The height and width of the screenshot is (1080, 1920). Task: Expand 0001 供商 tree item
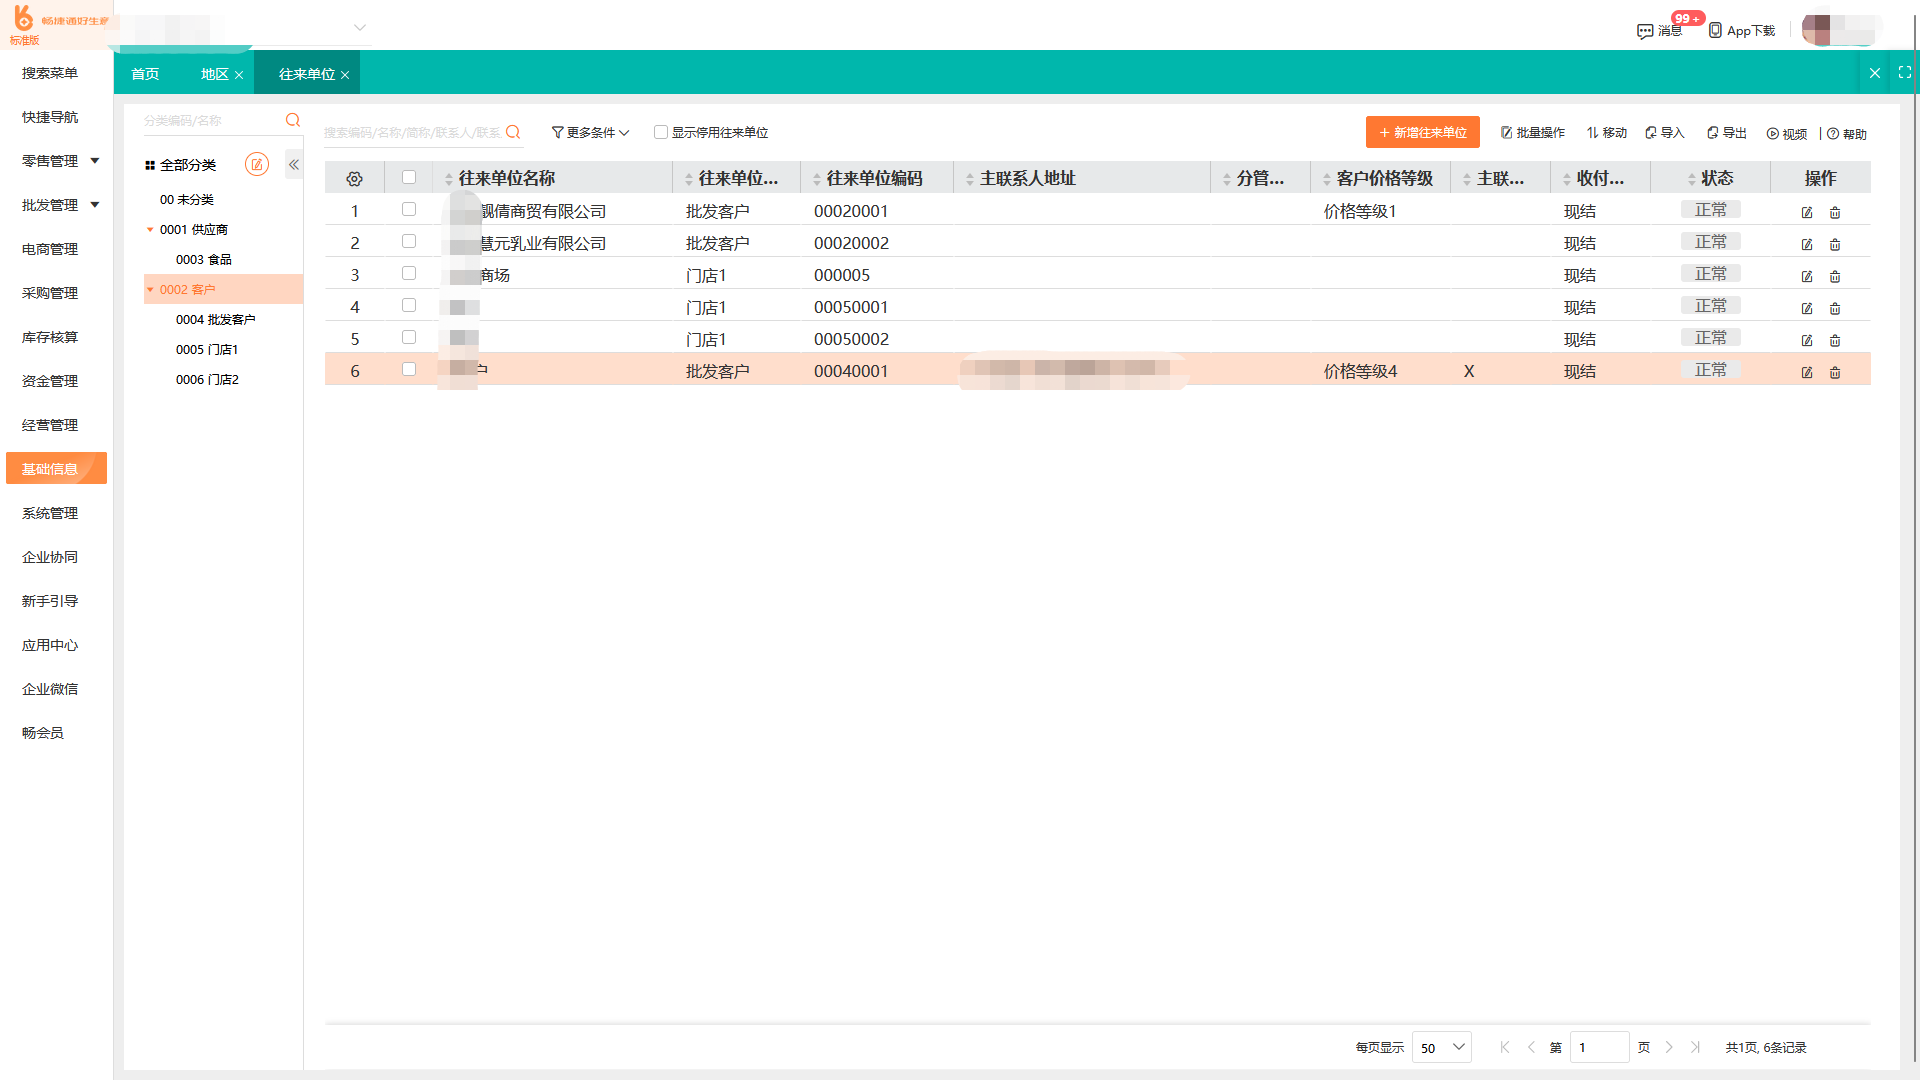pos(148,229)
